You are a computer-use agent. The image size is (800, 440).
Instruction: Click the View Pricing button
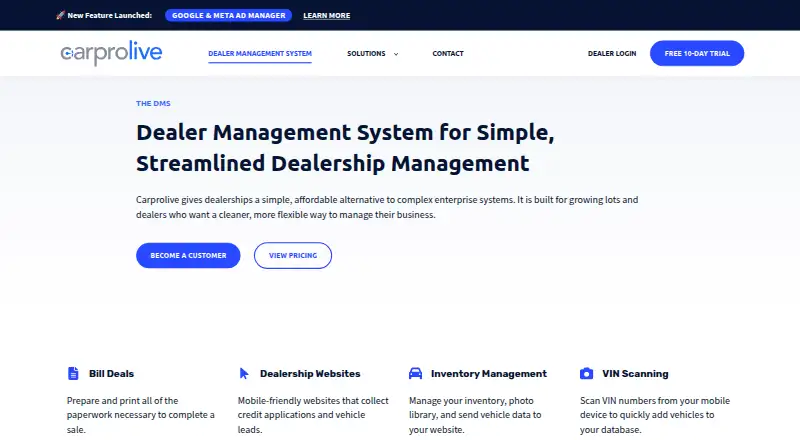pyautogui.click(x=293, y=255)
